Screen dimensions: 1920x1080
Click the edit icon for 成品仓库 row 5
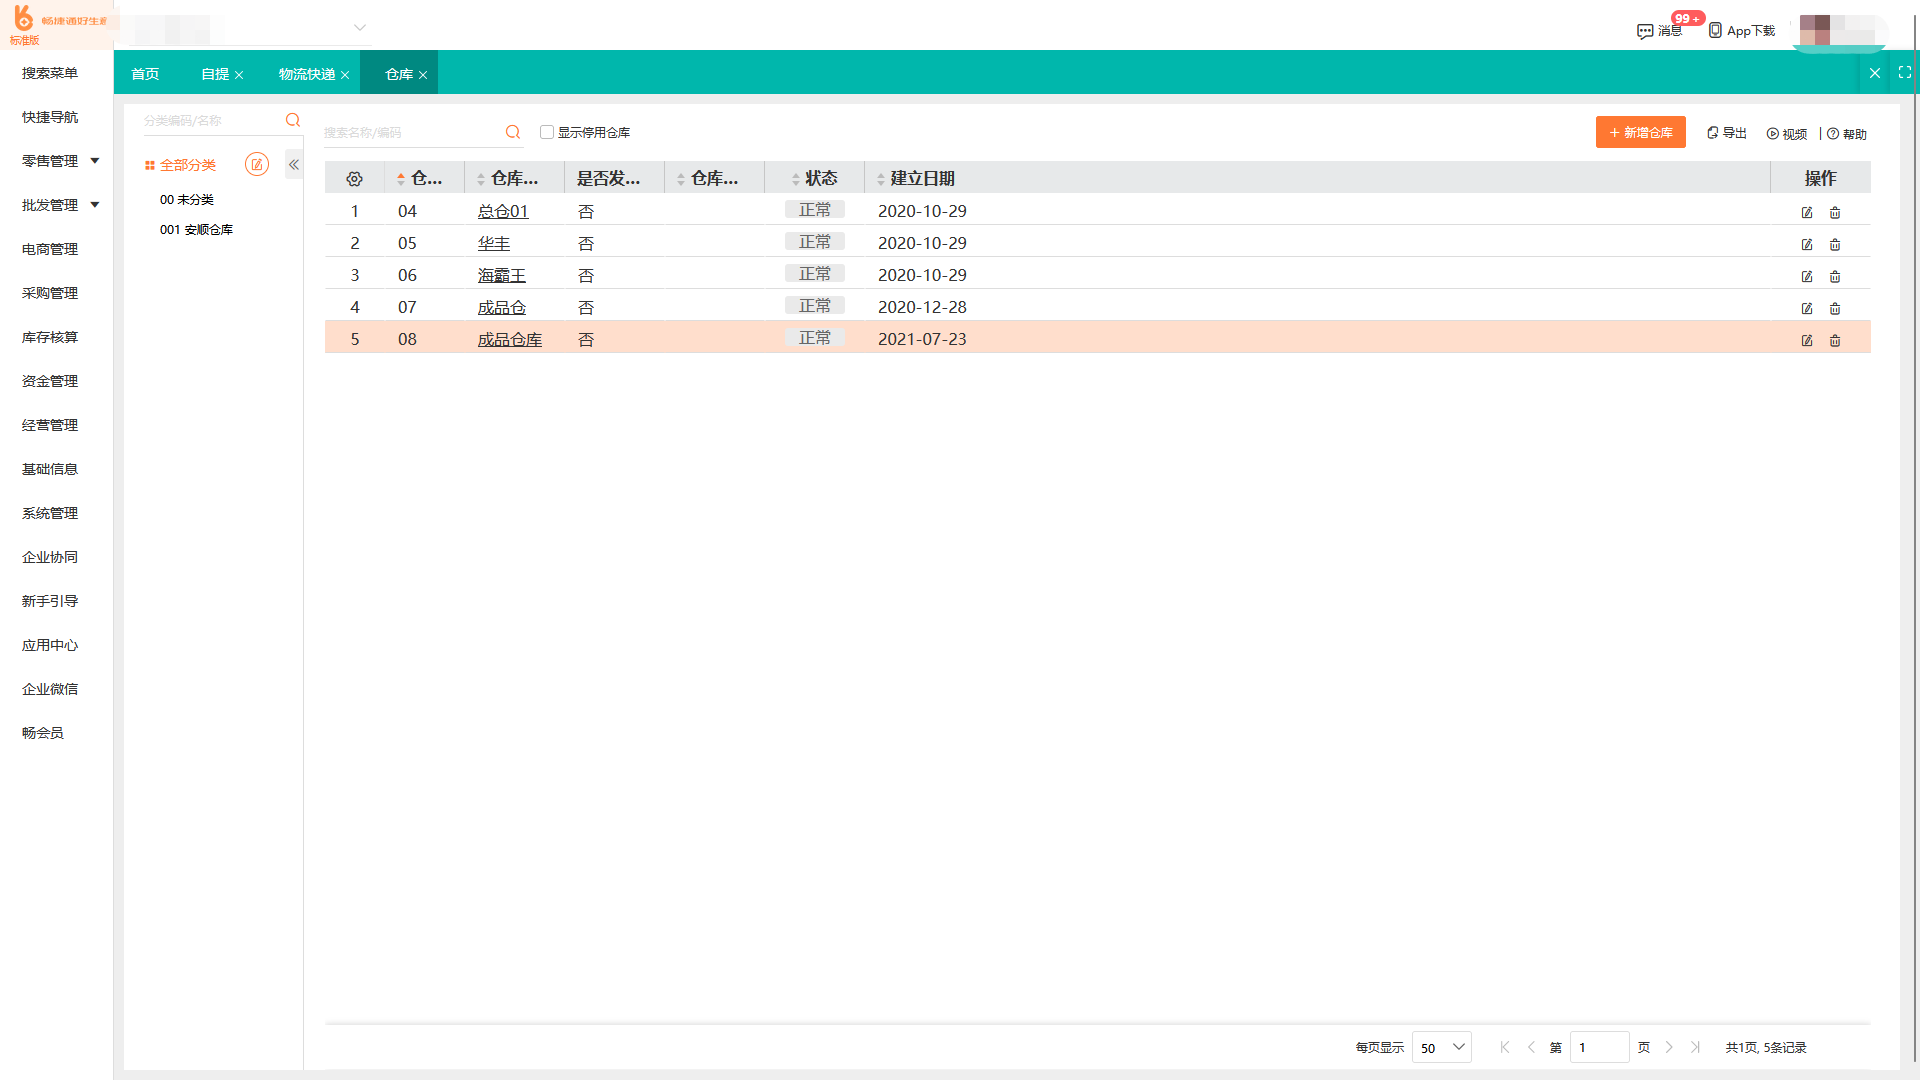1807,339
